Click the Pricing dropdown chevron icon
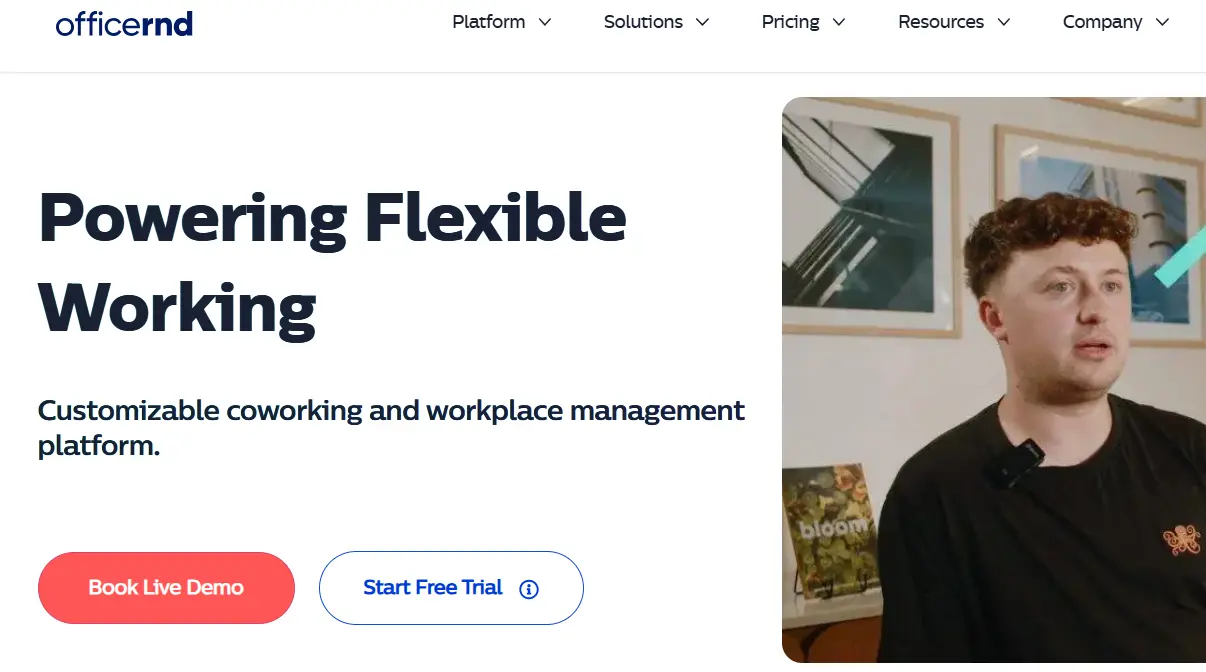This screenshot has width=1206, height=672. (838, 22)
